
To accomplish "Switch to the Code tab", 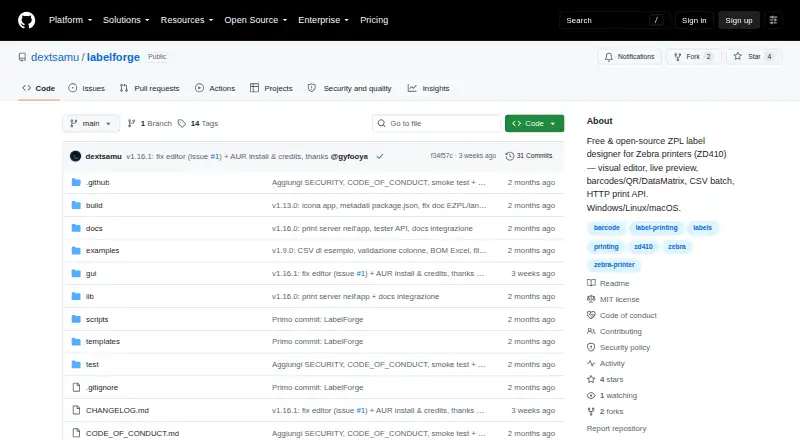I will pos(39,88).
